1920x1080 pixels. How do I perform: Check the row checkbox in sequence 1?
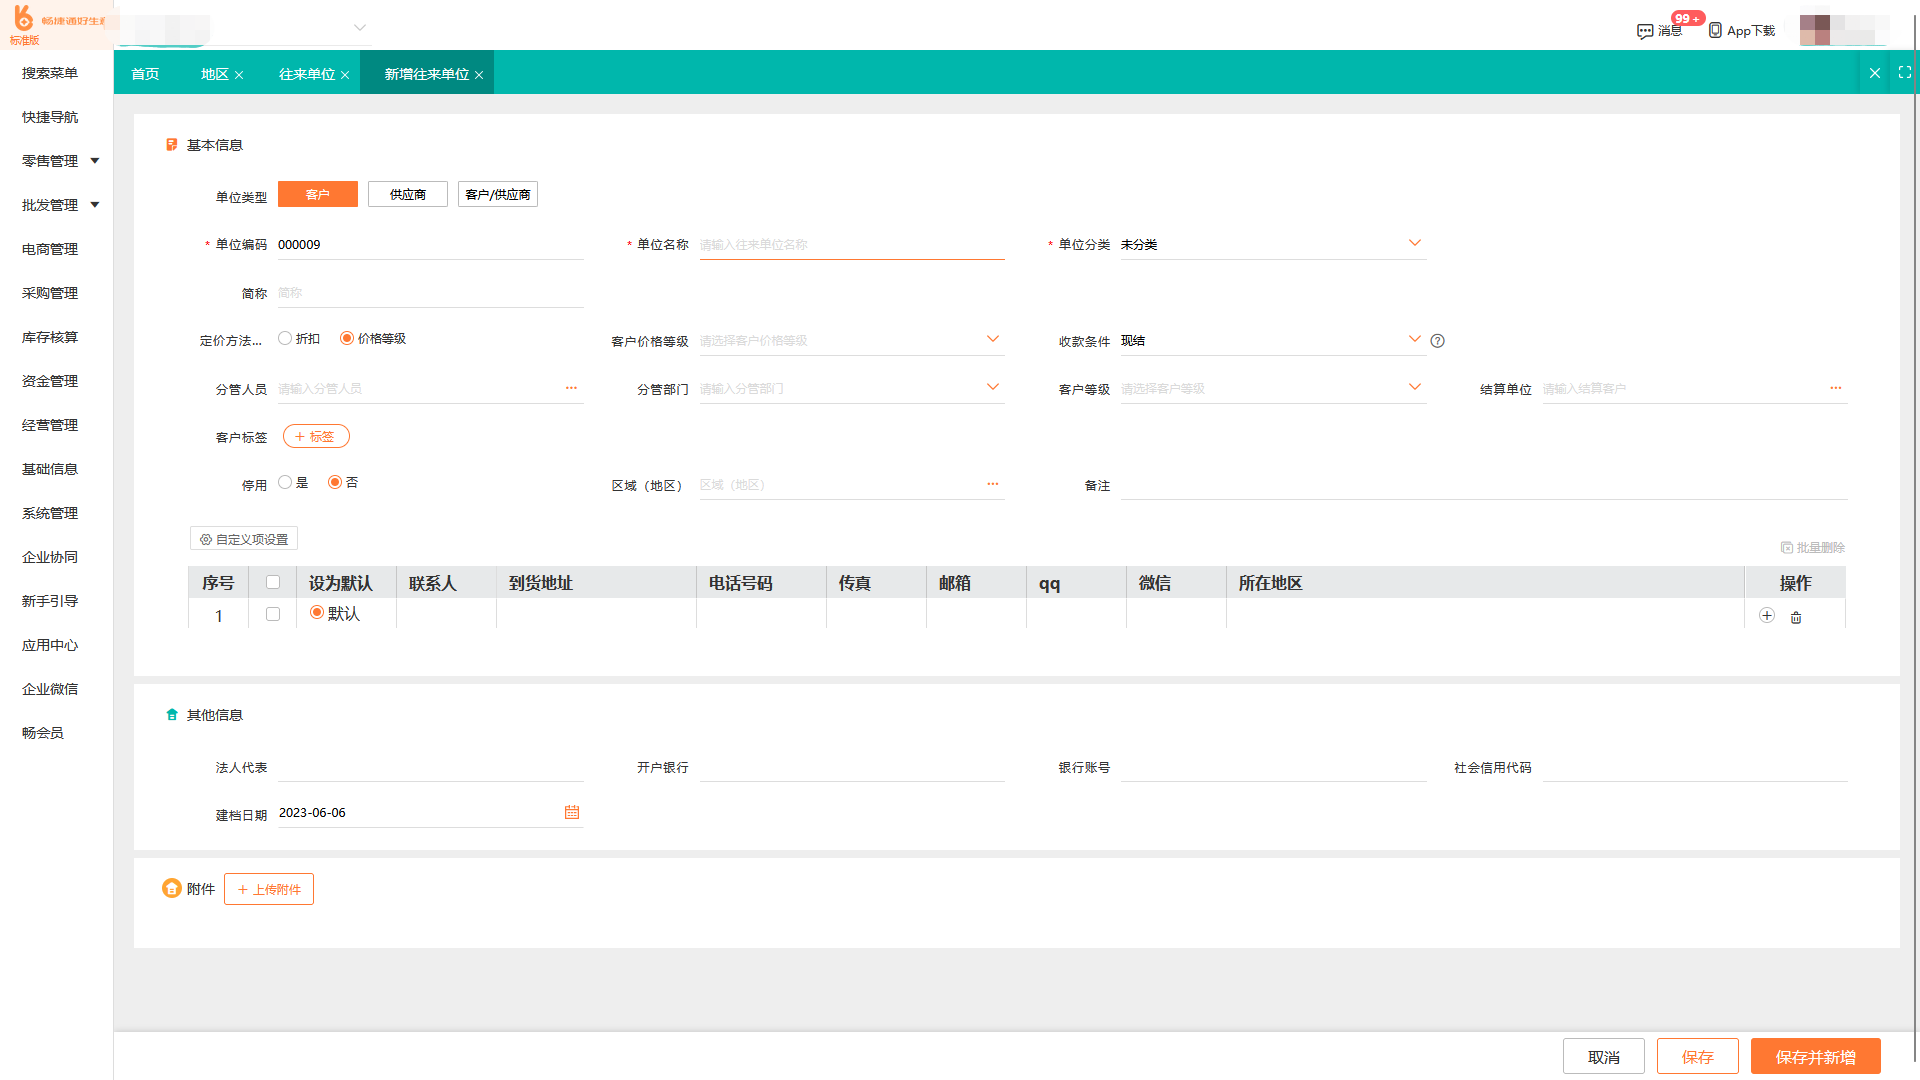272,616
